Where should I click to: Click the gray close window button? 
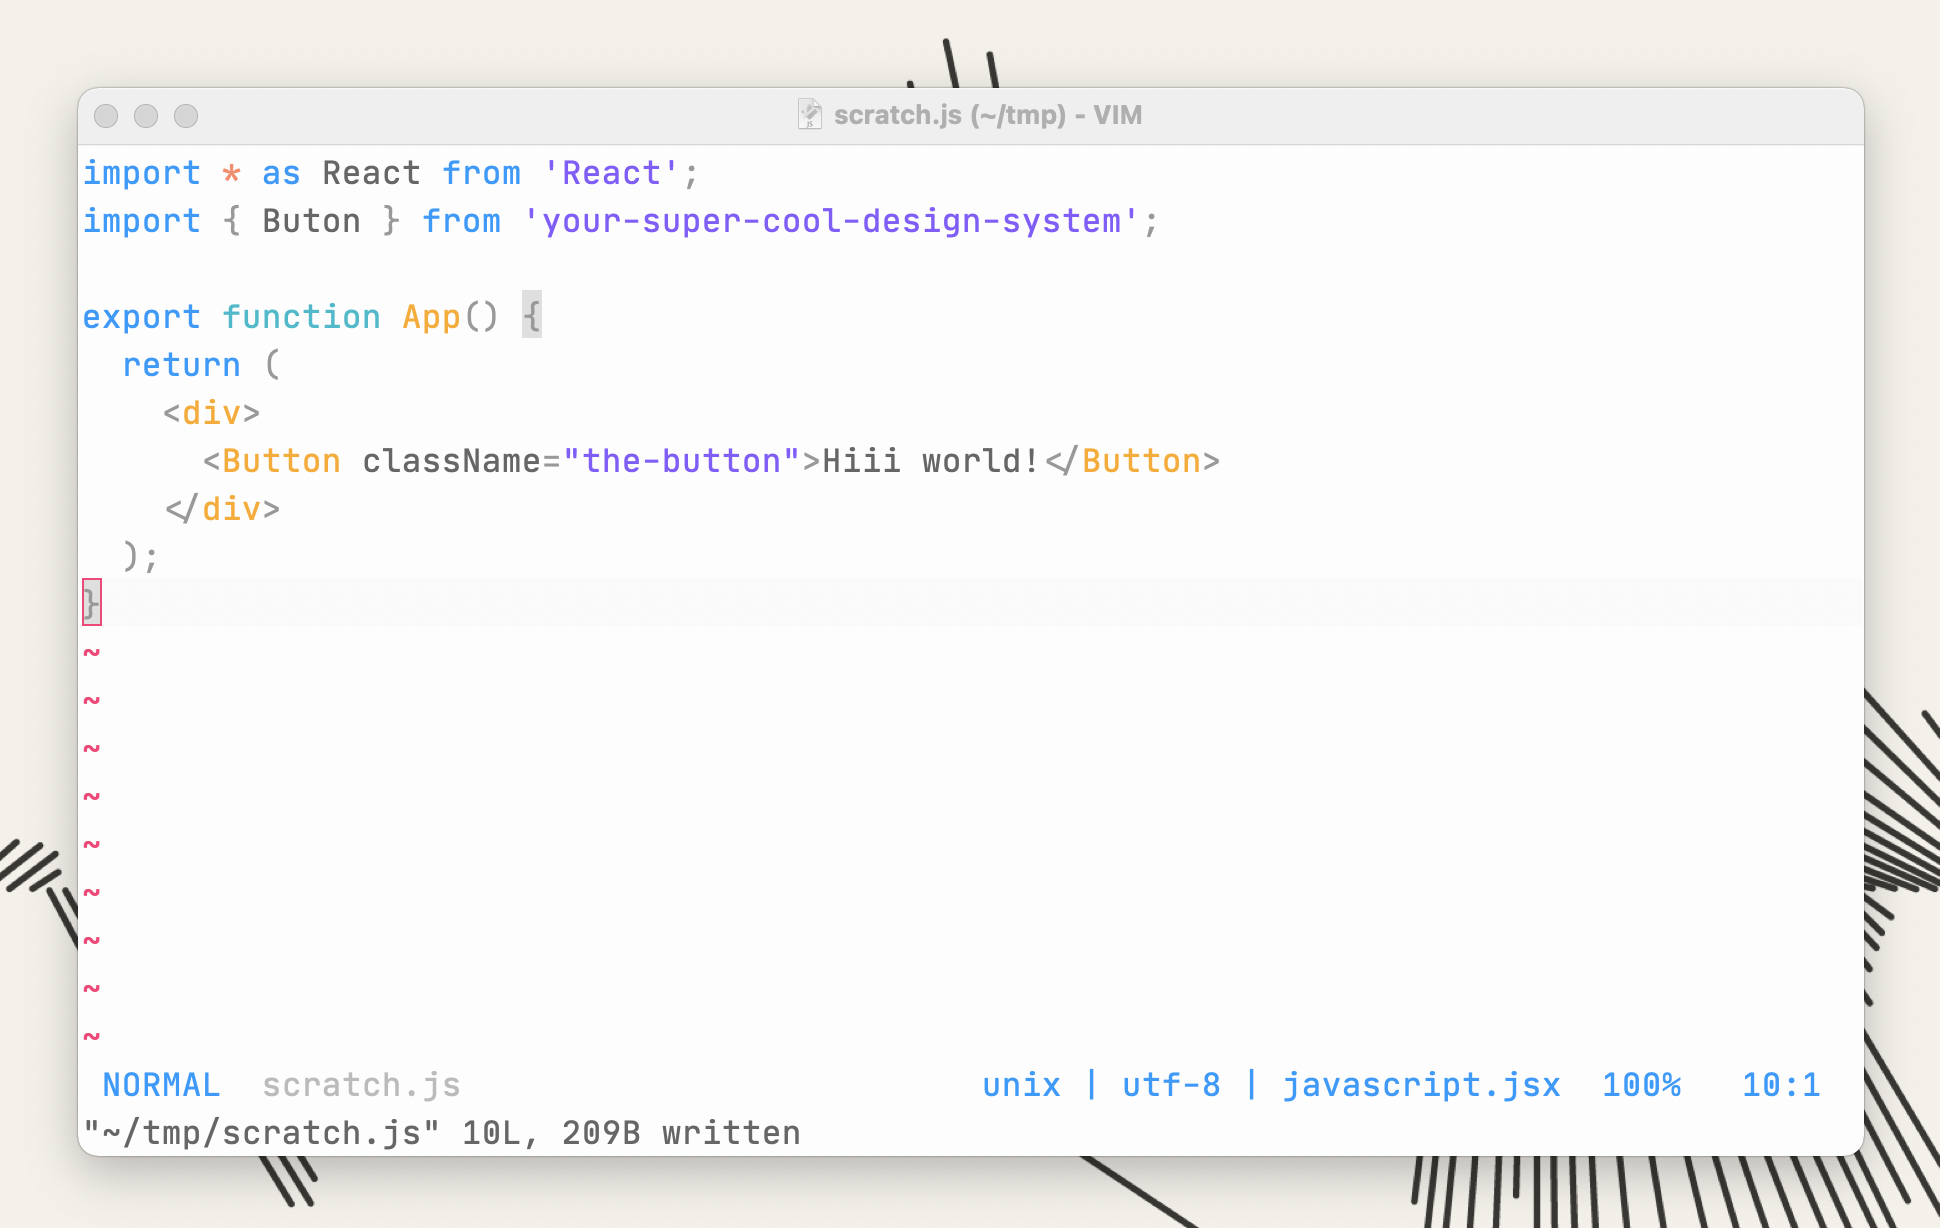(x=106, y=116)
